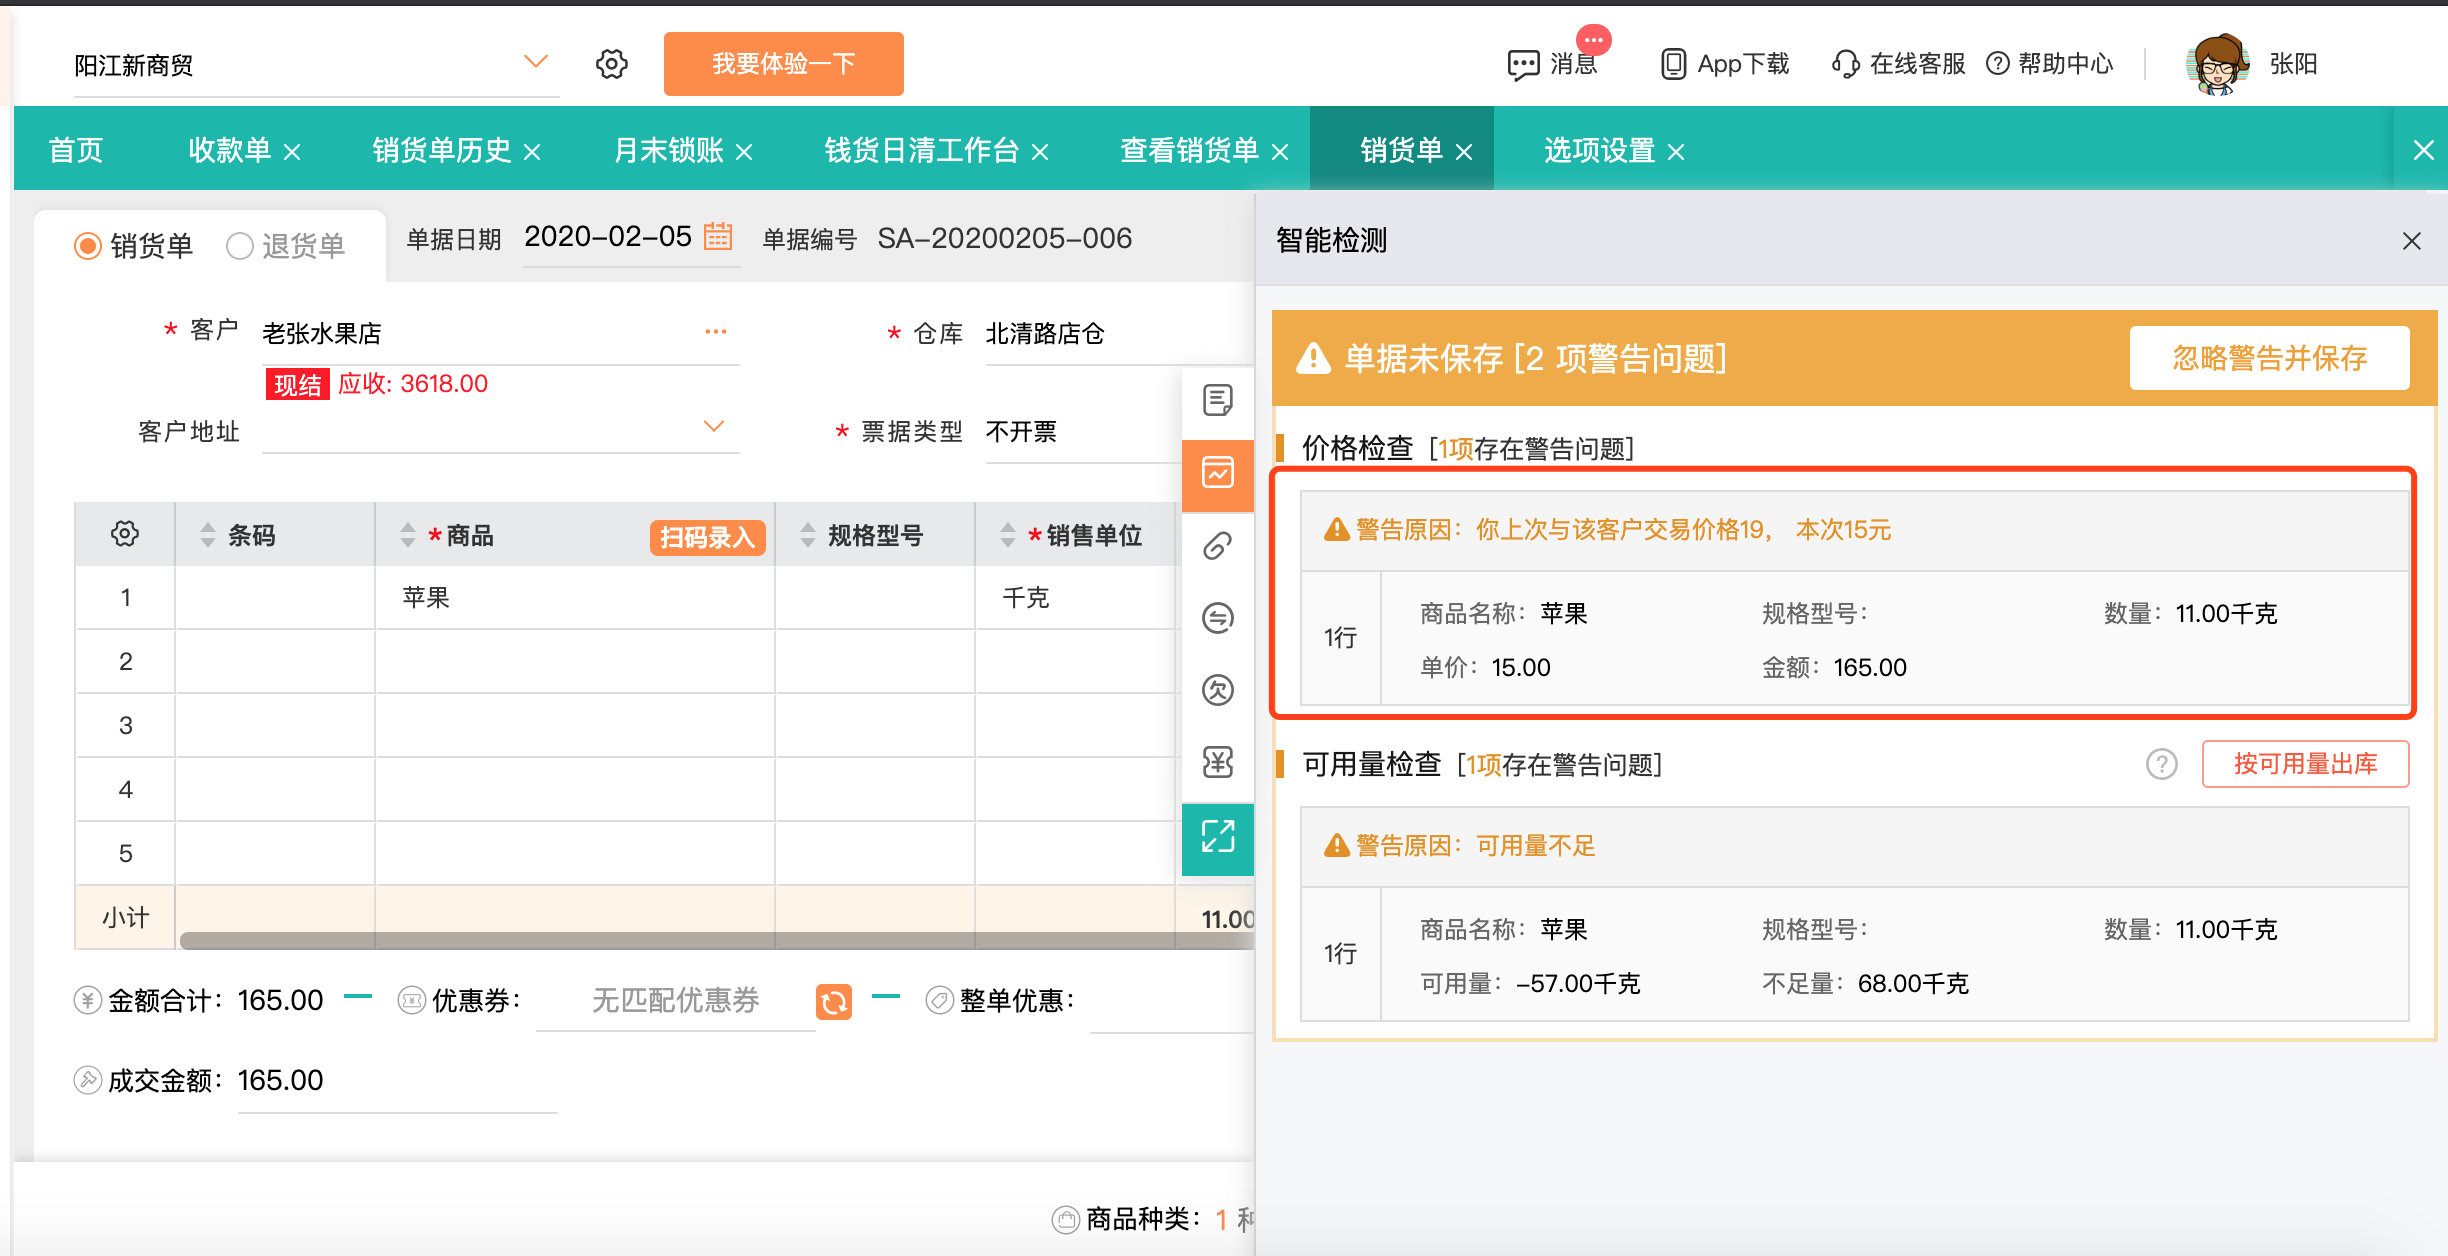This screenshot has width=2448, height=1256.
Task: Click the settings gear icon in table
Action: [126, 535]
